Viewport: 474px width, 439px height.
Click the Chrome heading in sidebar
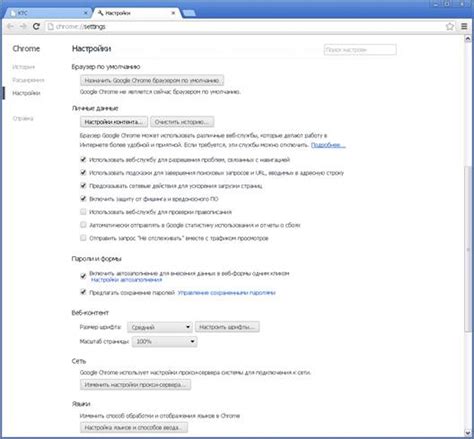click(26, 49)
